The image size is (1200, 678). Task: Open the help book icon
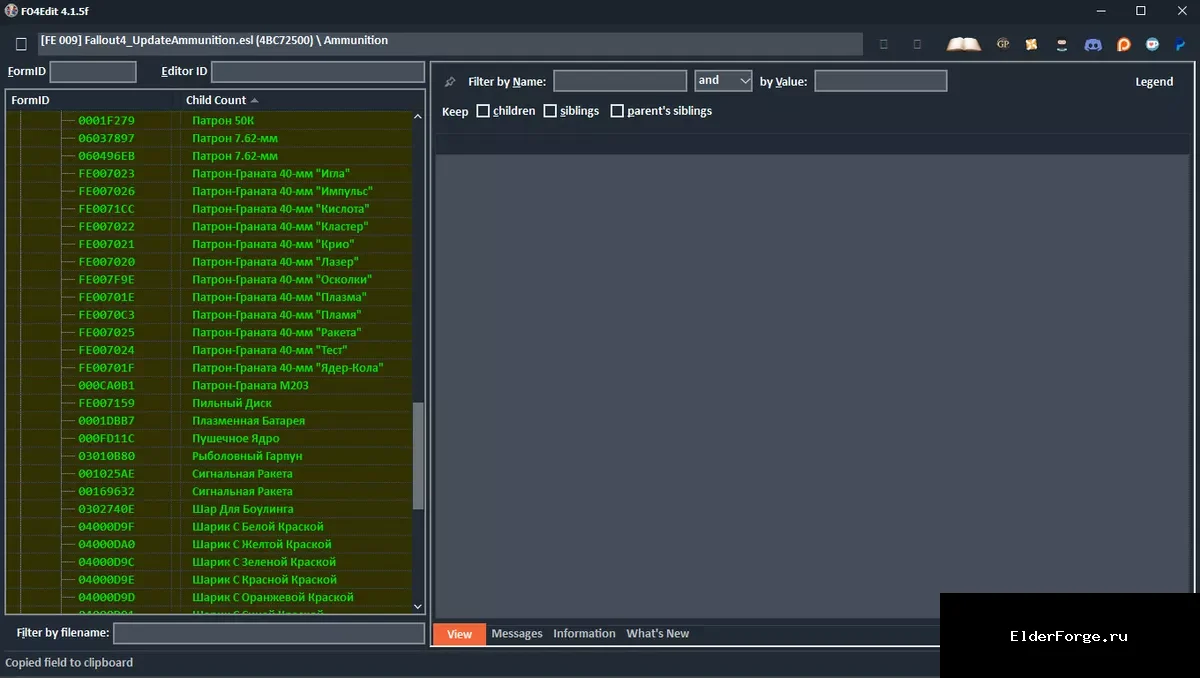tap(964, 44)
